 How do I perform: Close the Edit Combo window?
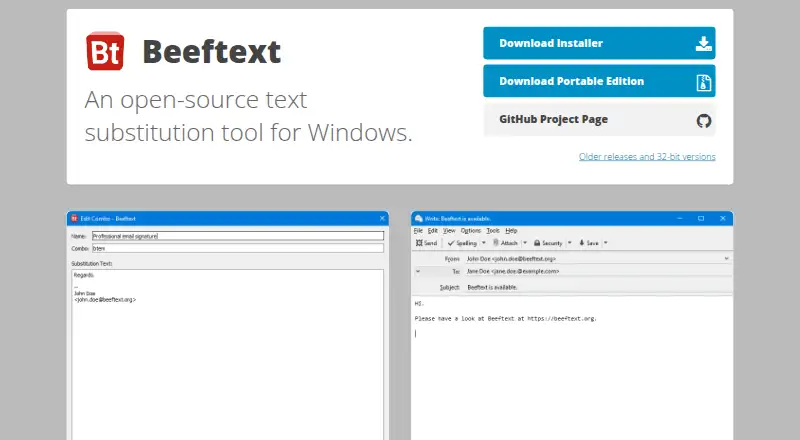[x=382, y=218]
